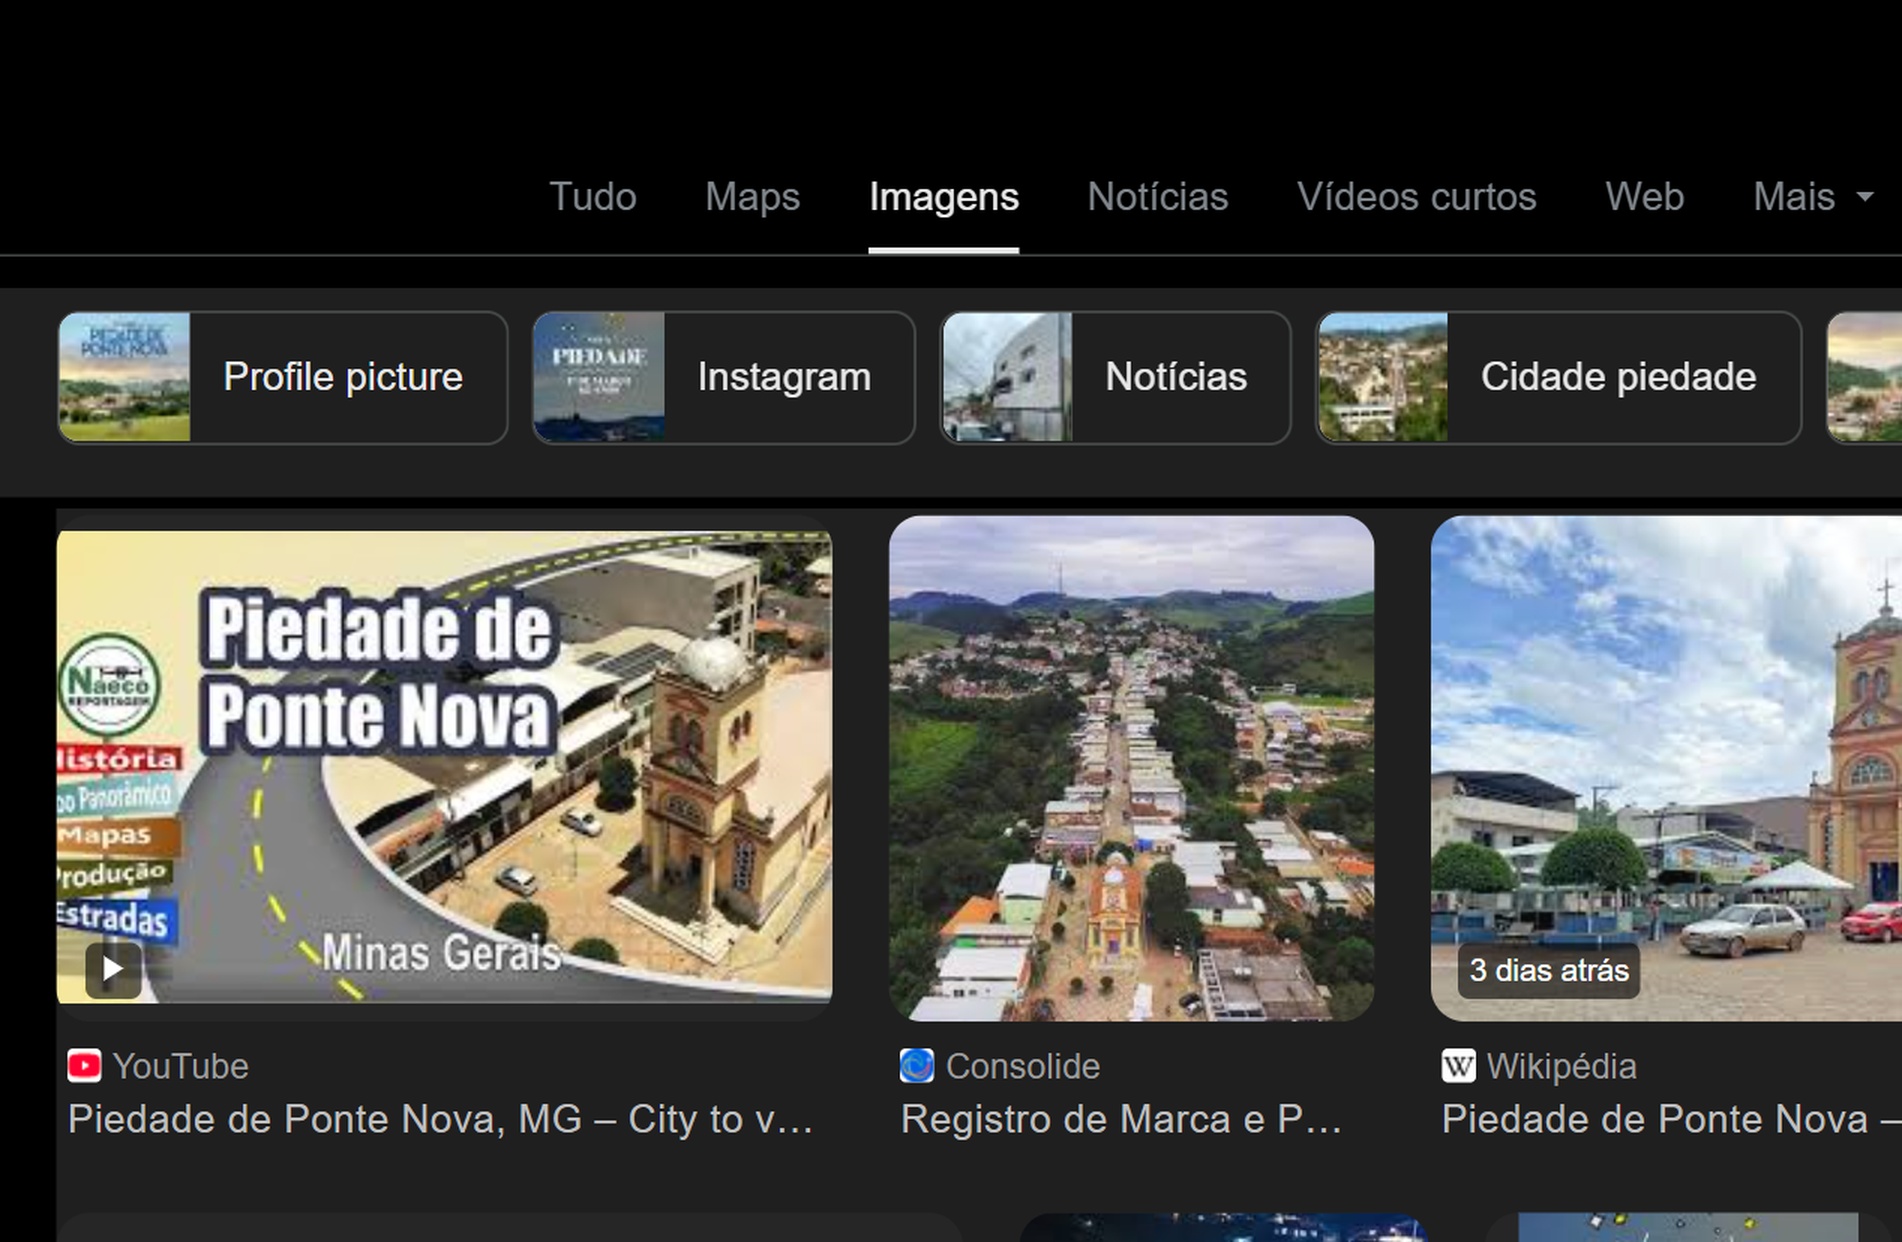Click the YouTube source icon
1902x1242 pixels.
[84, 1066]
